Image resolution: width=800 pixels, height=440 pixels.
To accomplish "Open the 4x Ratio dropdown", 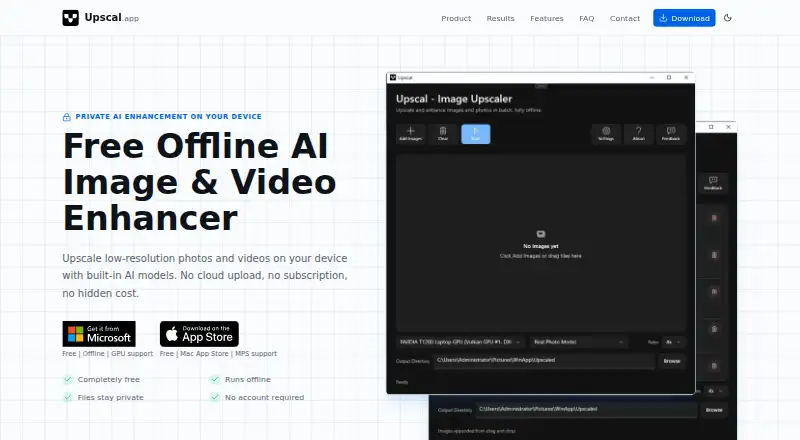I will [x=673, y=342].
